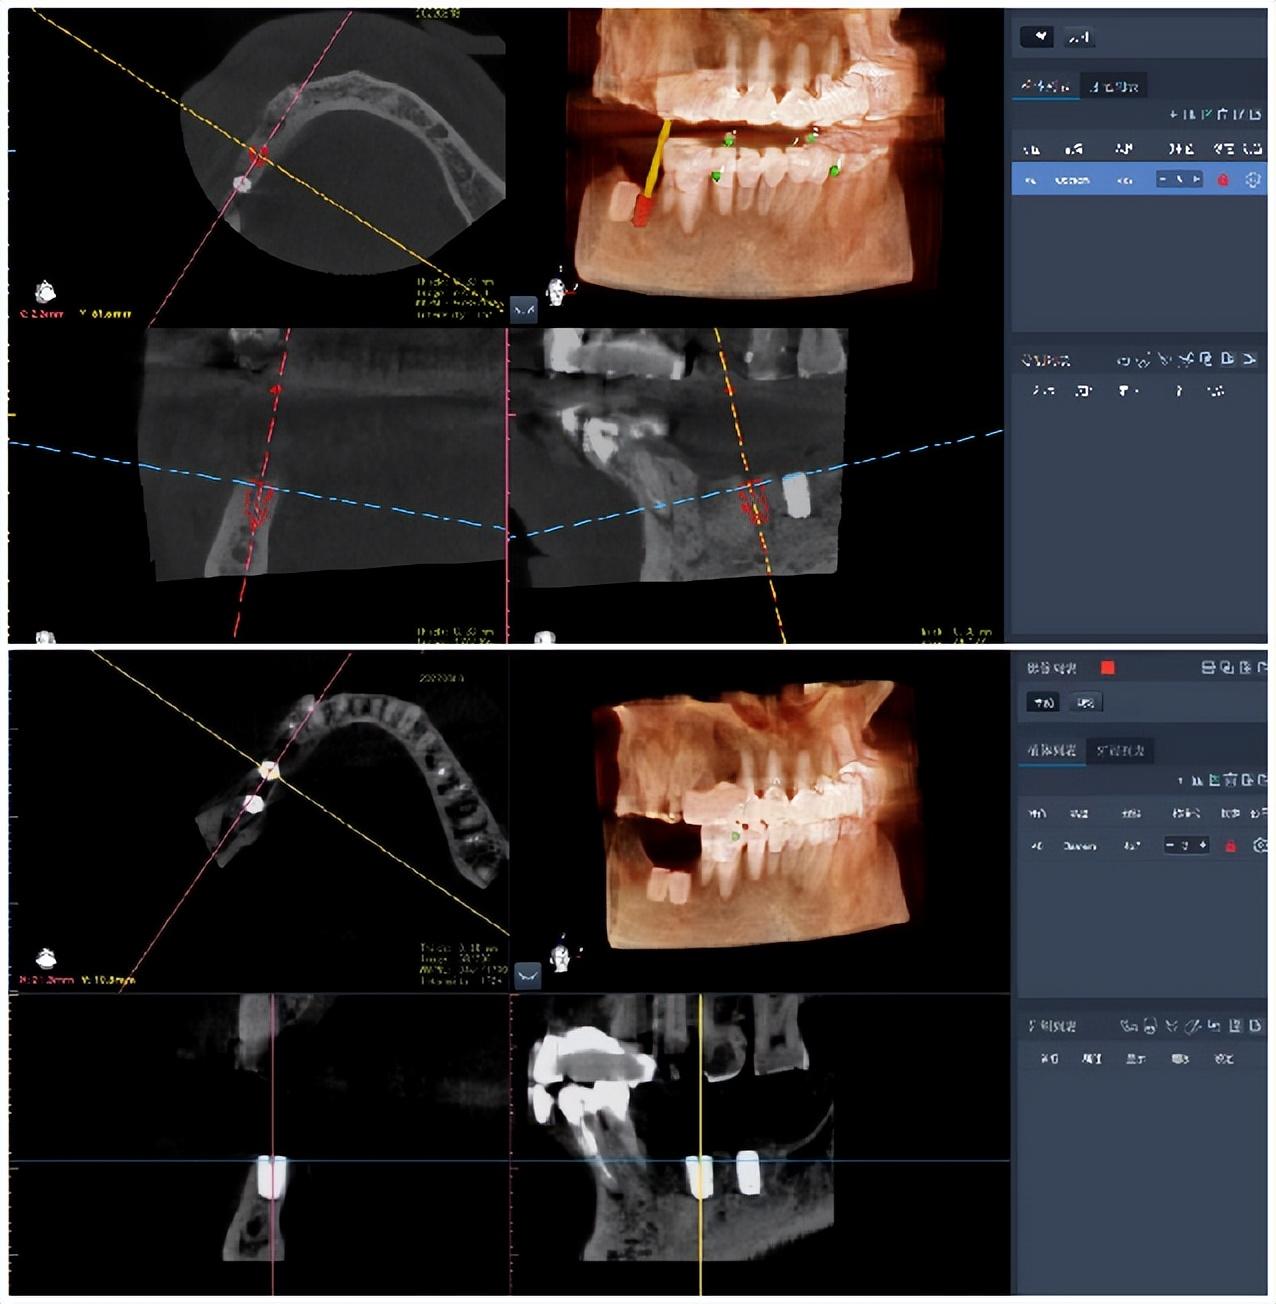Click the red lock icon in the highlighted implant row
The image size is (1276, 1304).
[1222, 180]
